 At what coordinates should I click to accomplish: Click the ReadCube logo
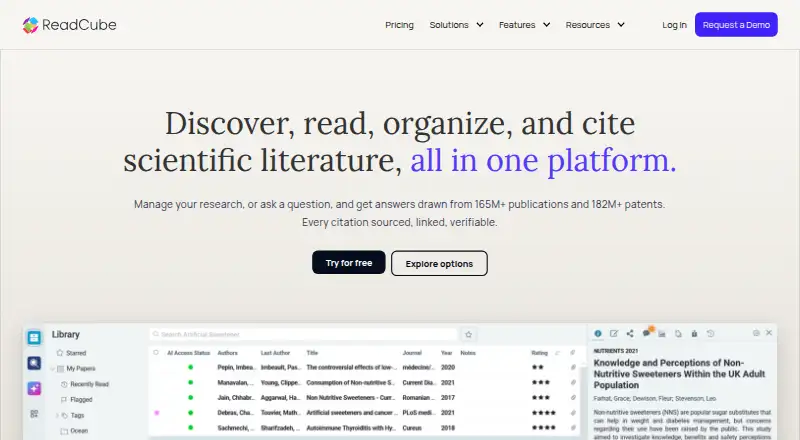point(69,25)
